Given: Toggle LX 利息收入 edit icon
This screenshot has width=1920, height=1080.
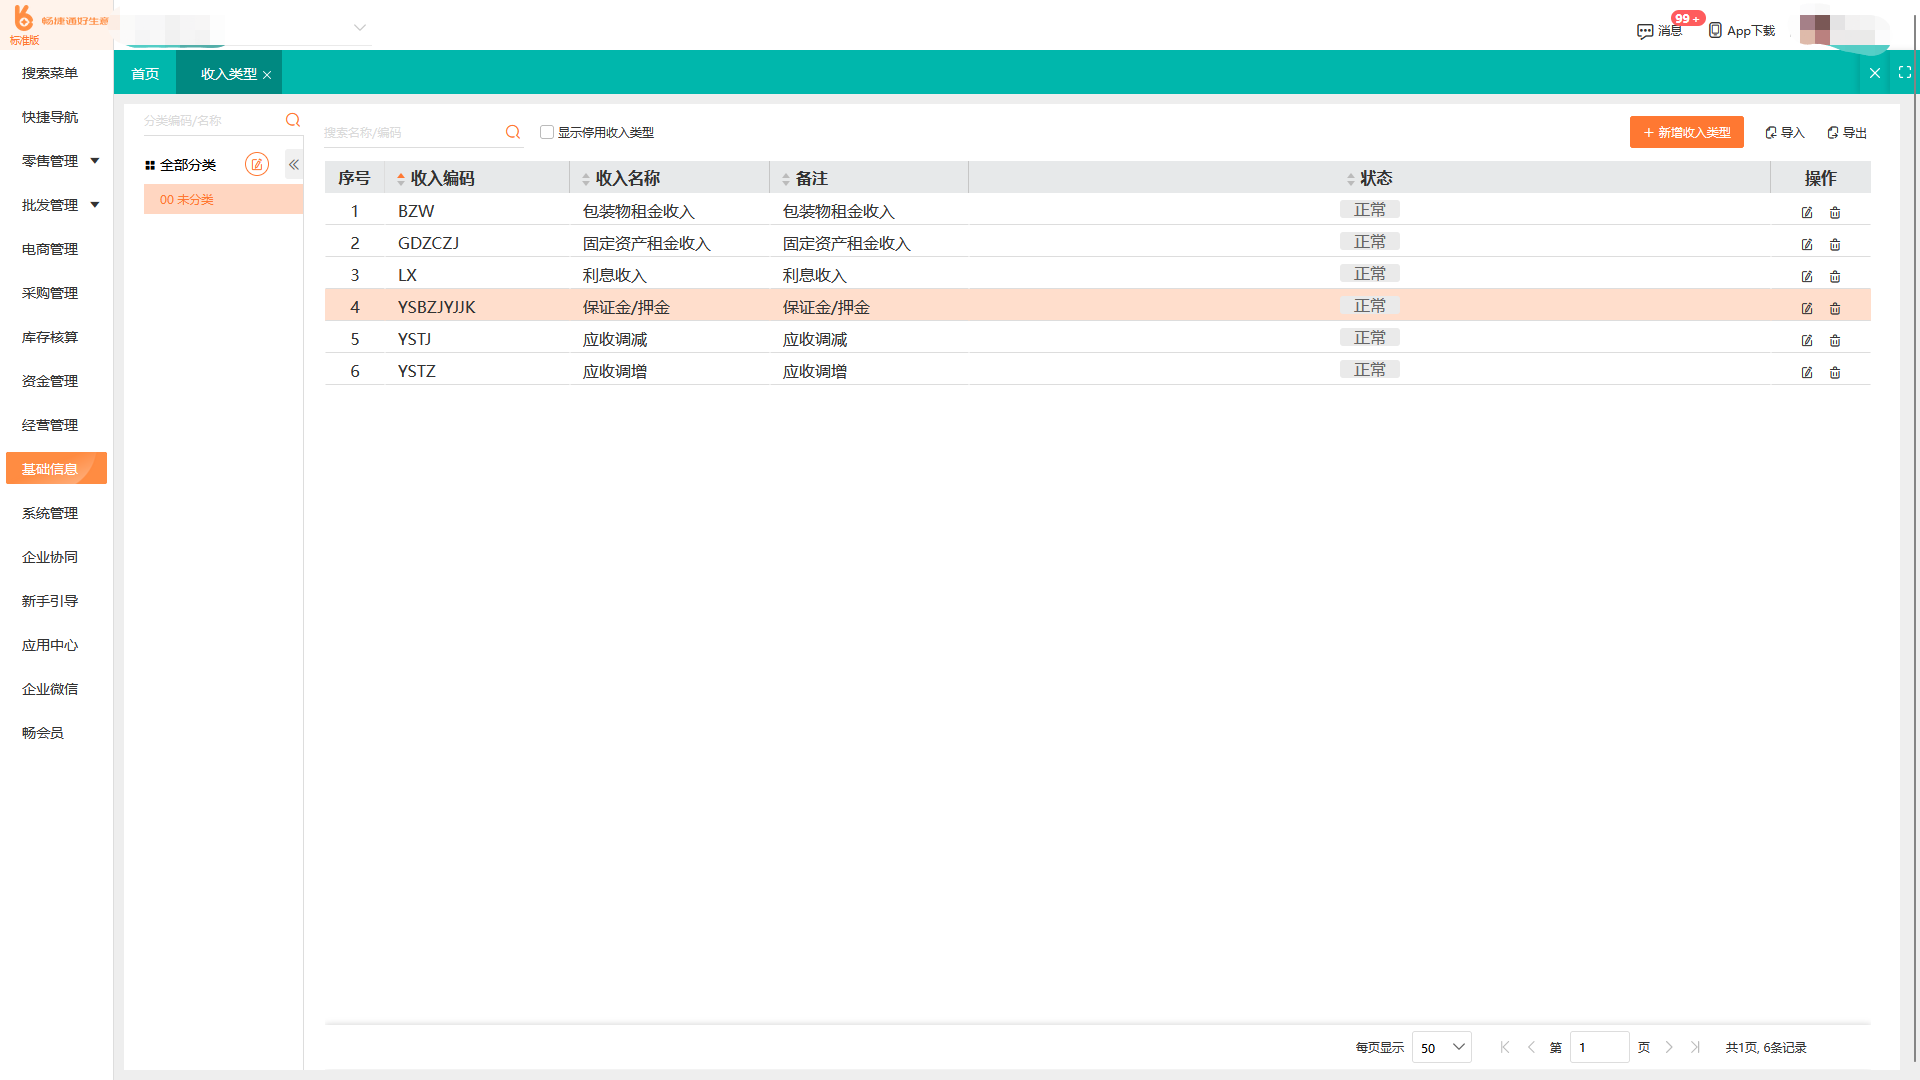Looking at the screenshot, I should point(1807,274).
